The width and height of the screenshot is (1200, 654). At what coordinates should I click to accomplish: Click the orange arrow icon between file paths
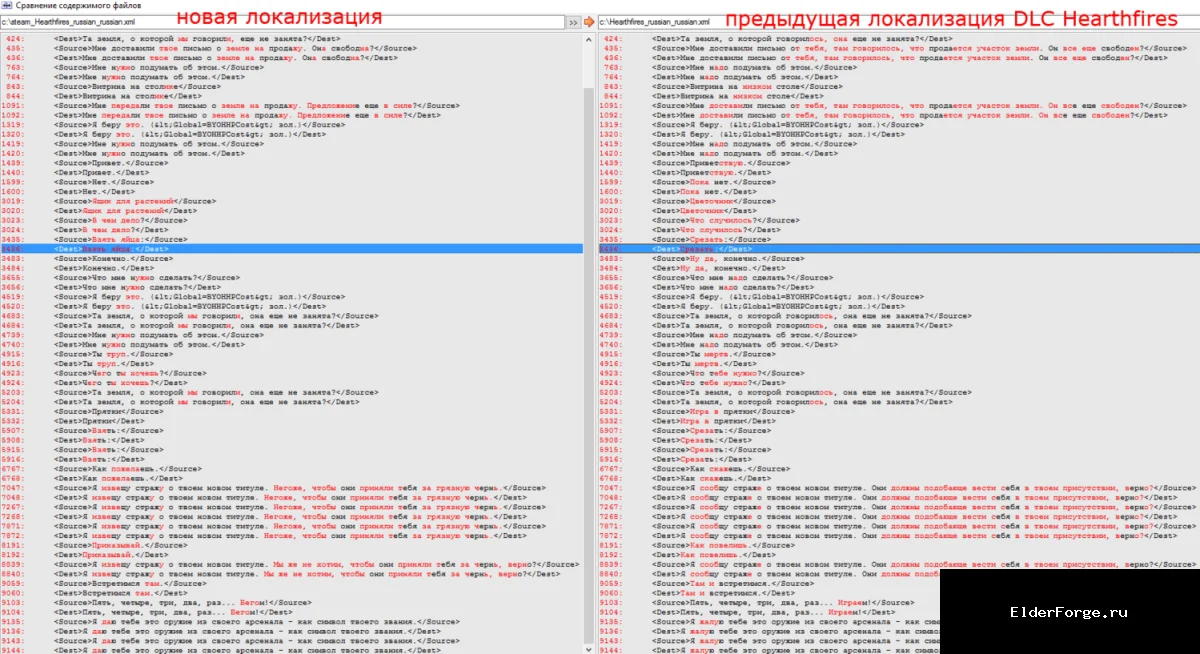point(590,21)
